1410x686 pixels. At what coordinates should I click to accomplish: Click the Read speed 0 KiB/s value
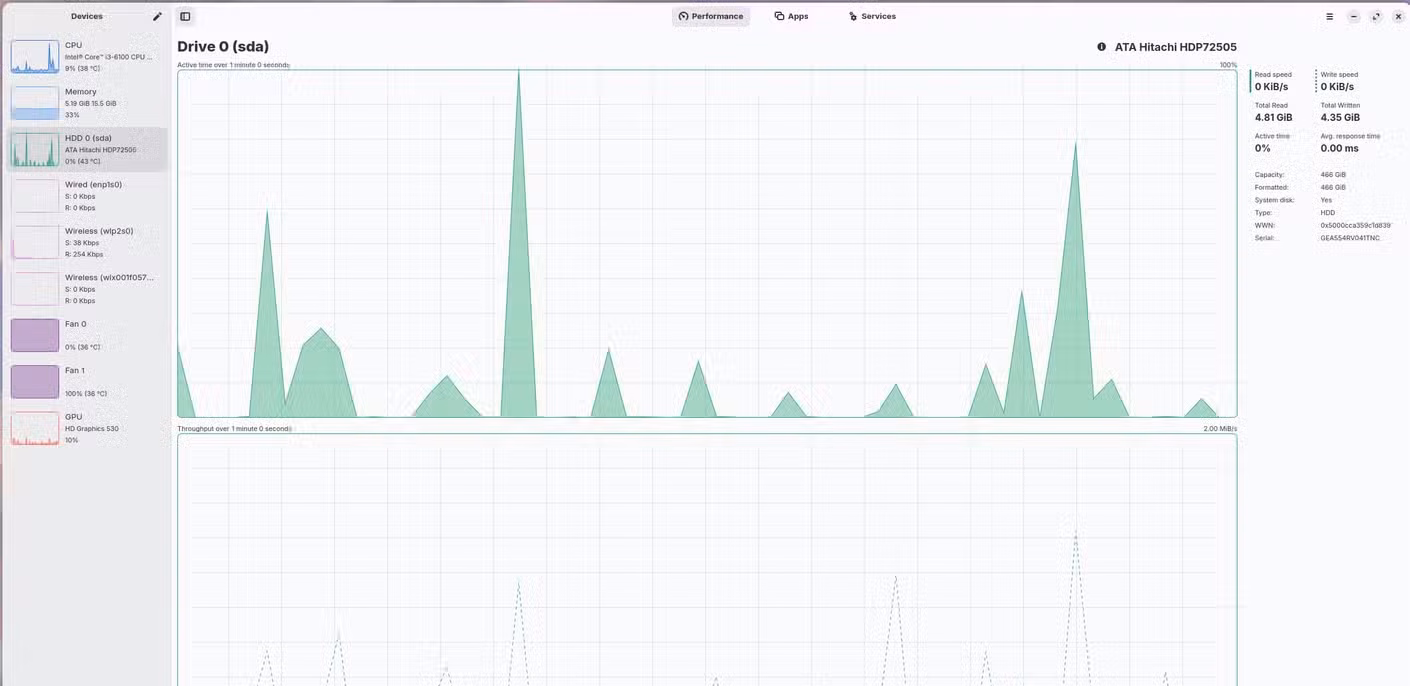(1272, 87)
